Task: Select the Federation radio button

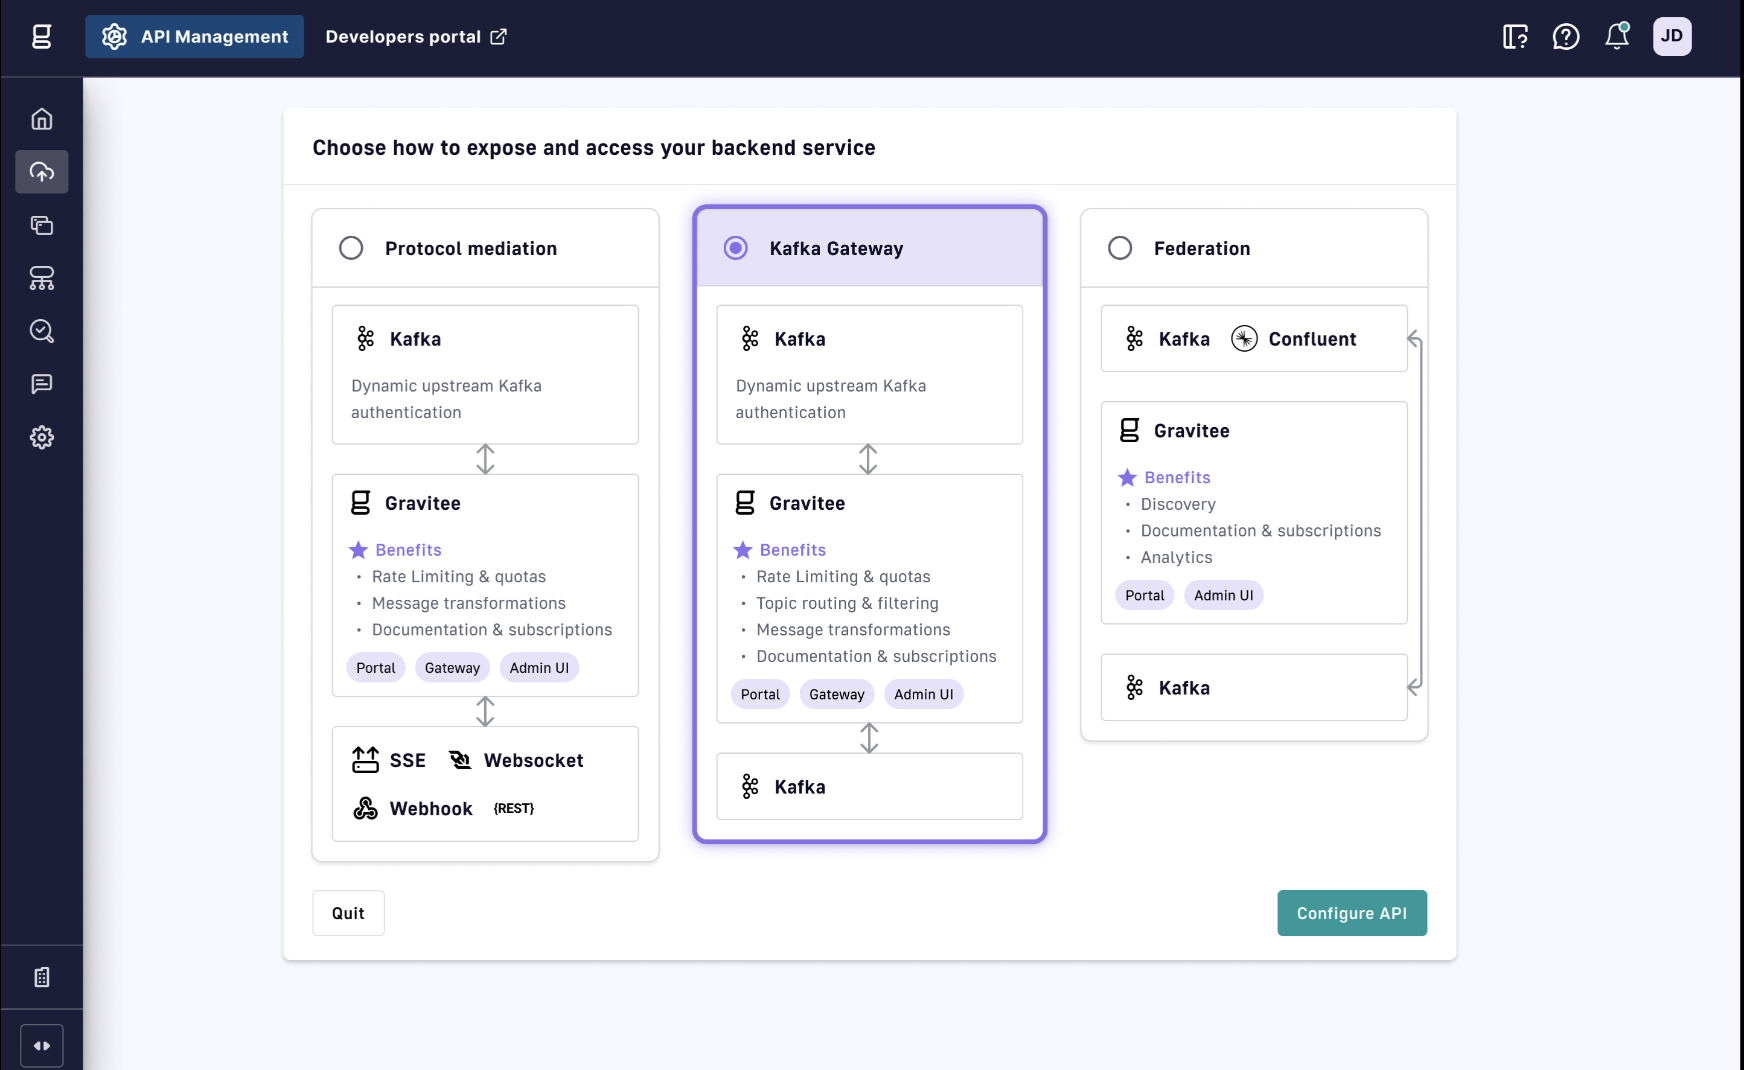Action: pos(1120,247)
